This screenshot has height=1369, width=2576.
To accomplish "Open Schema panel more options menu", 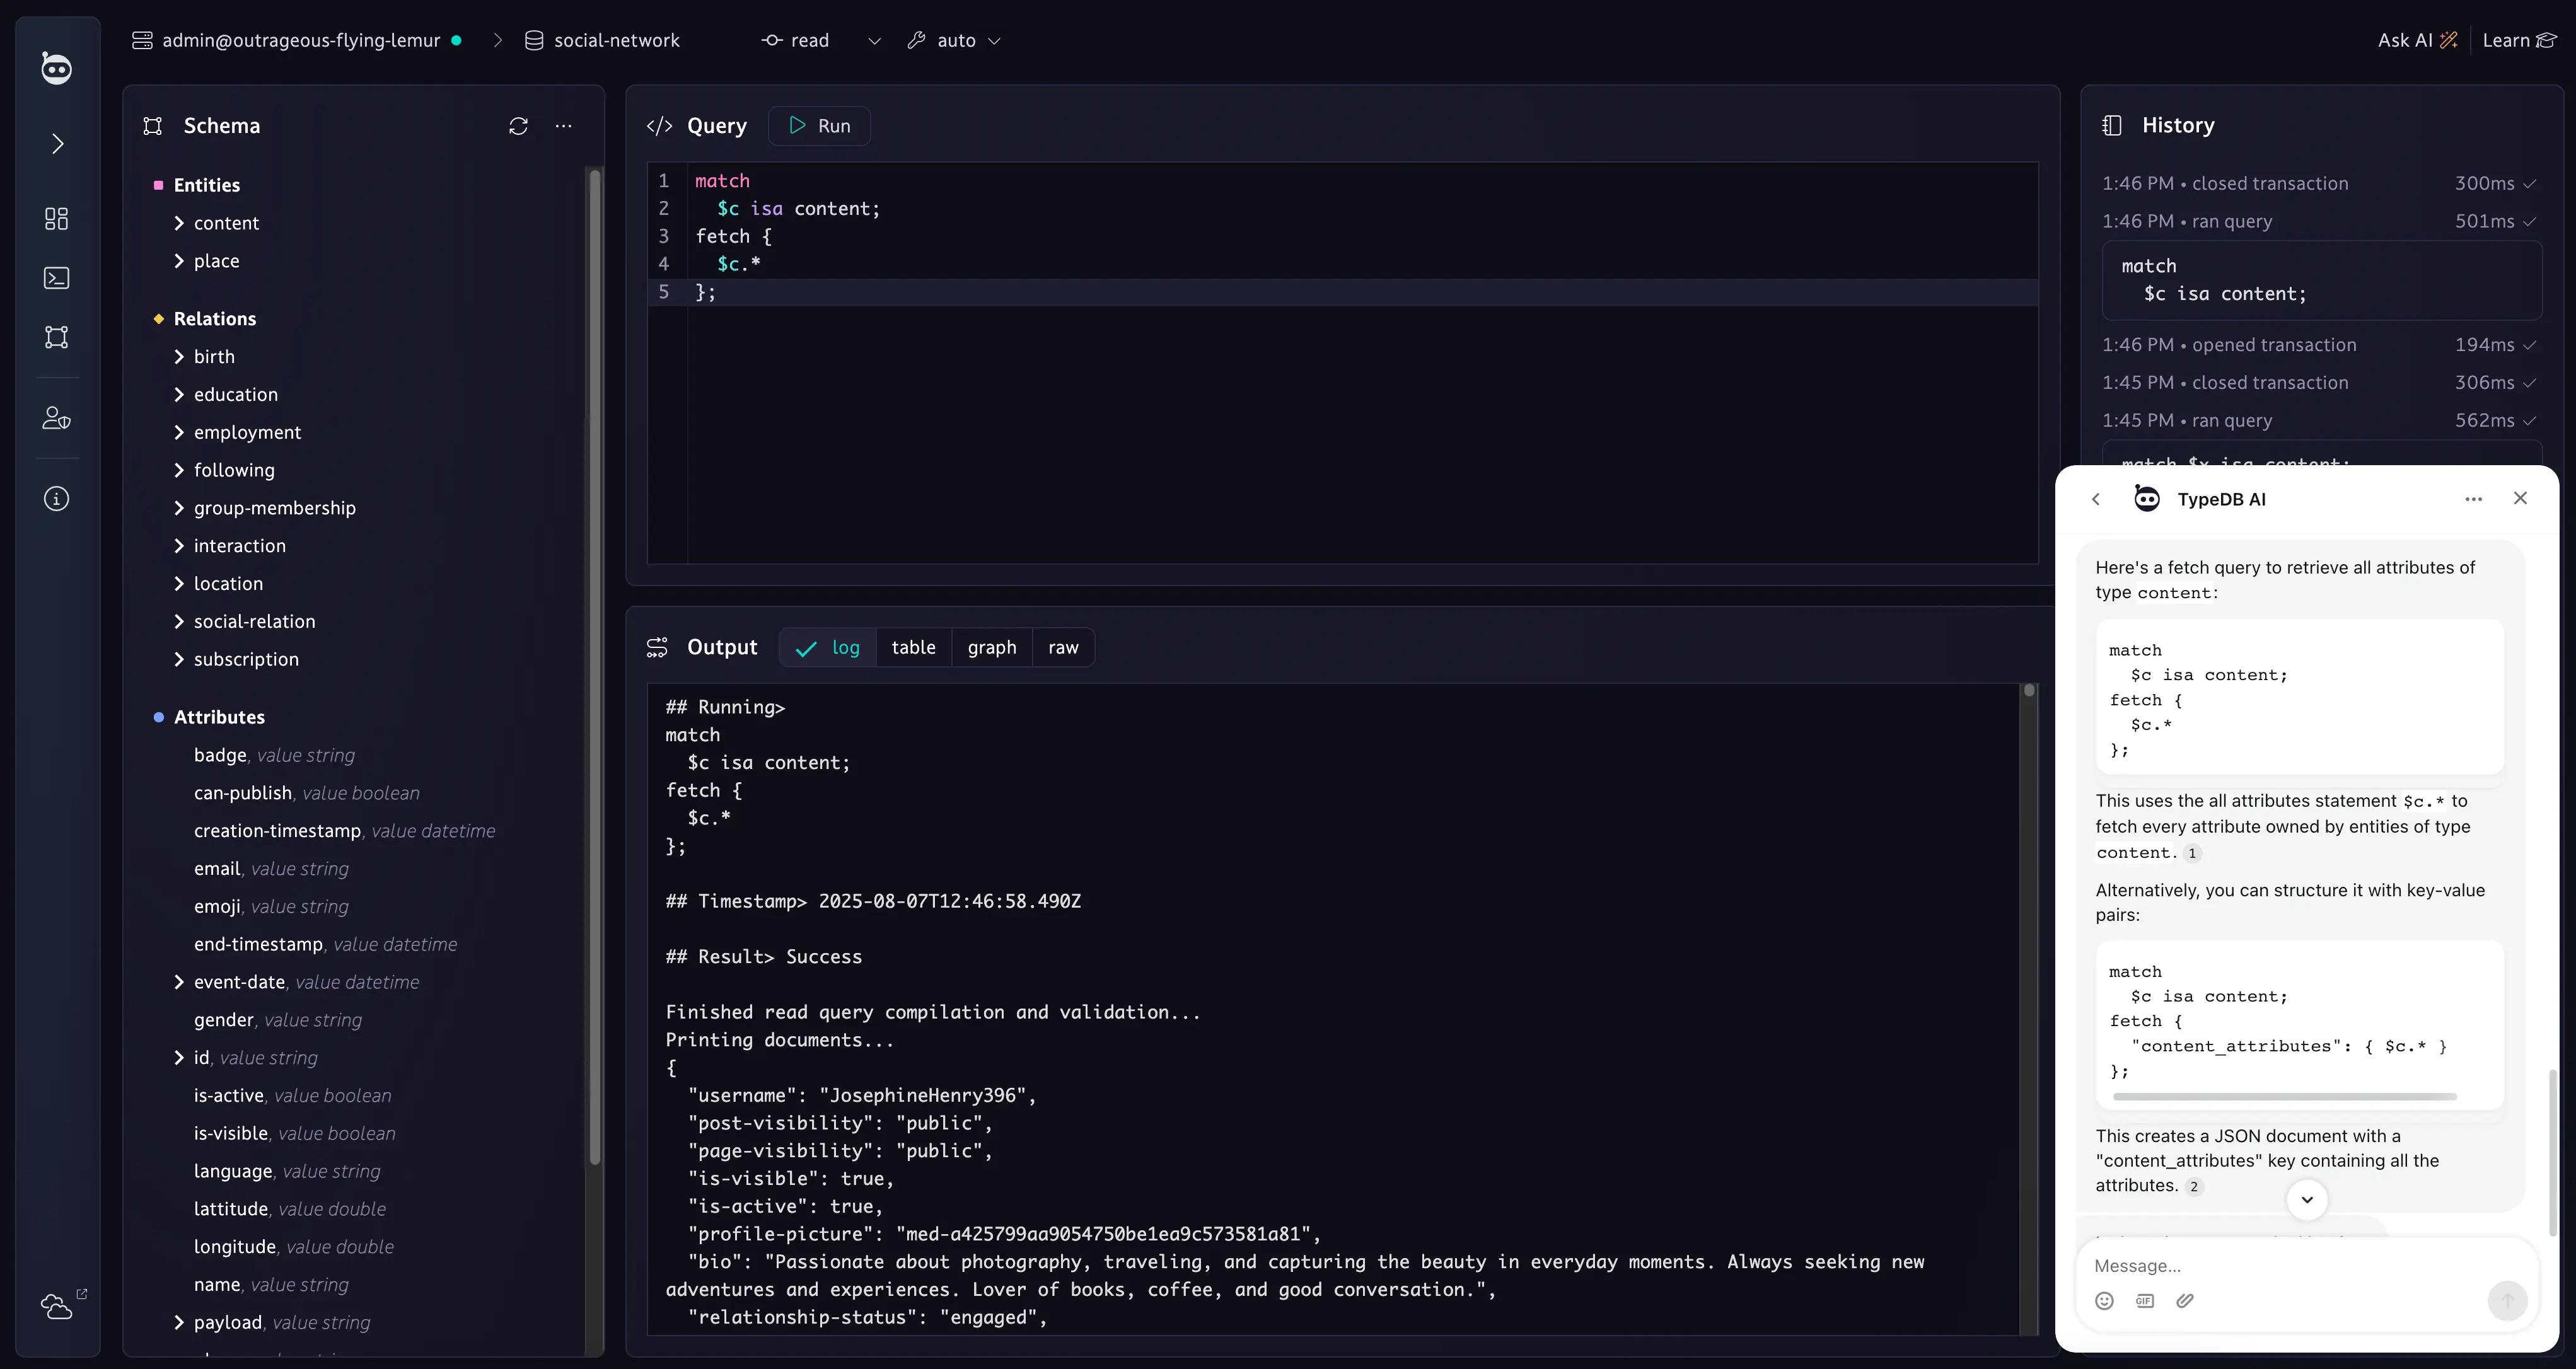I will 563,126.
